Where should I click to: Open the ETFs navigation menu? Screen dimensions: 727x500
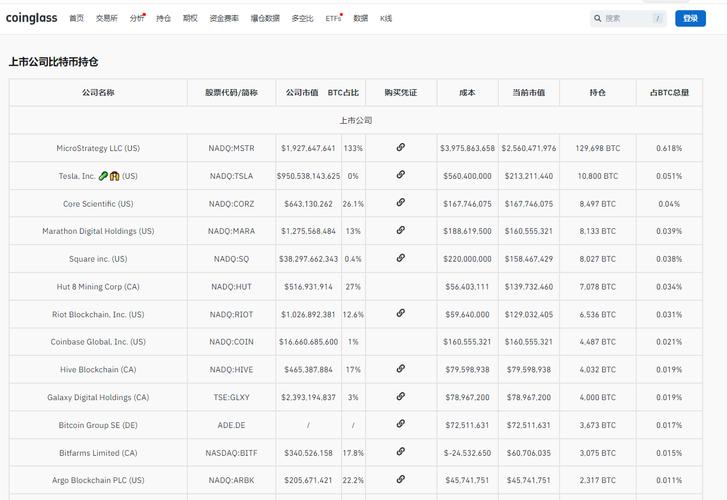coord(334,18)
